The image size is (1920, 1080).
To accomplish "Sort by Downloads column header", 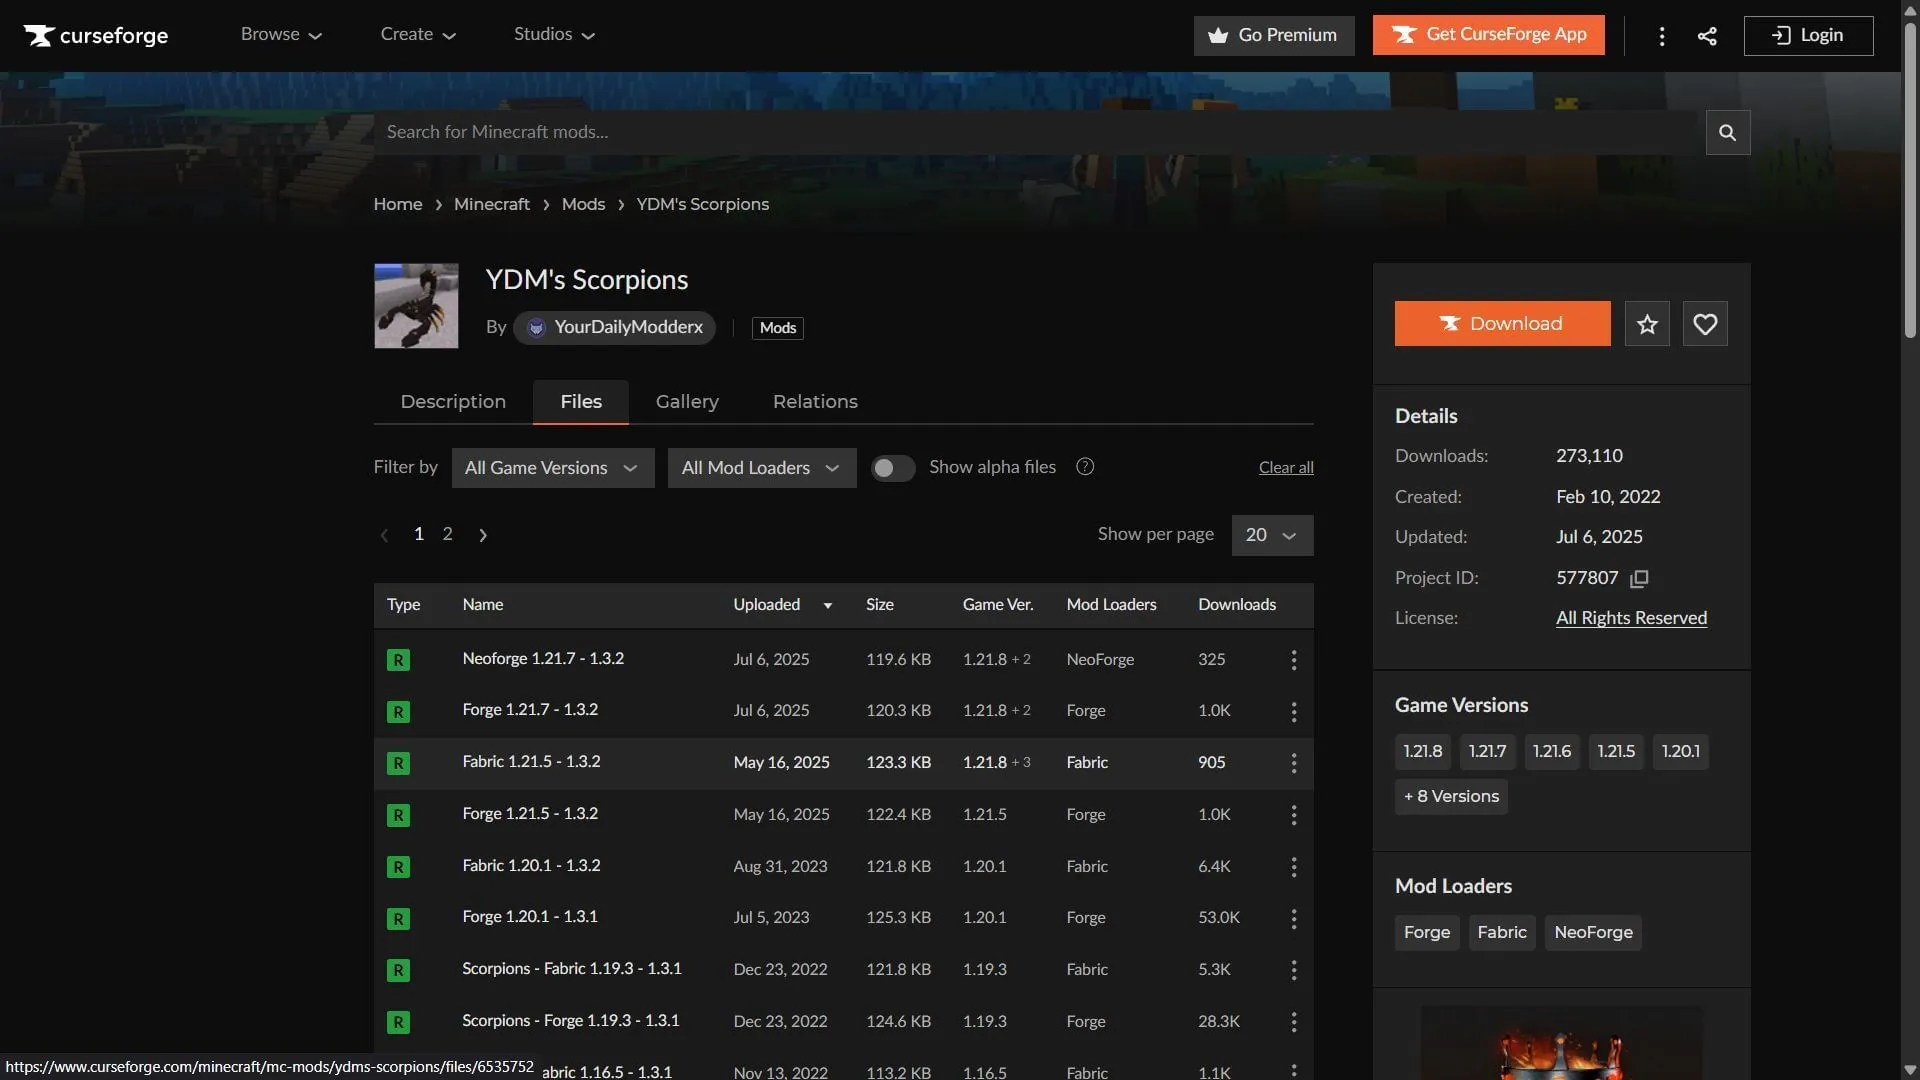I will [x=1237, y=605].
